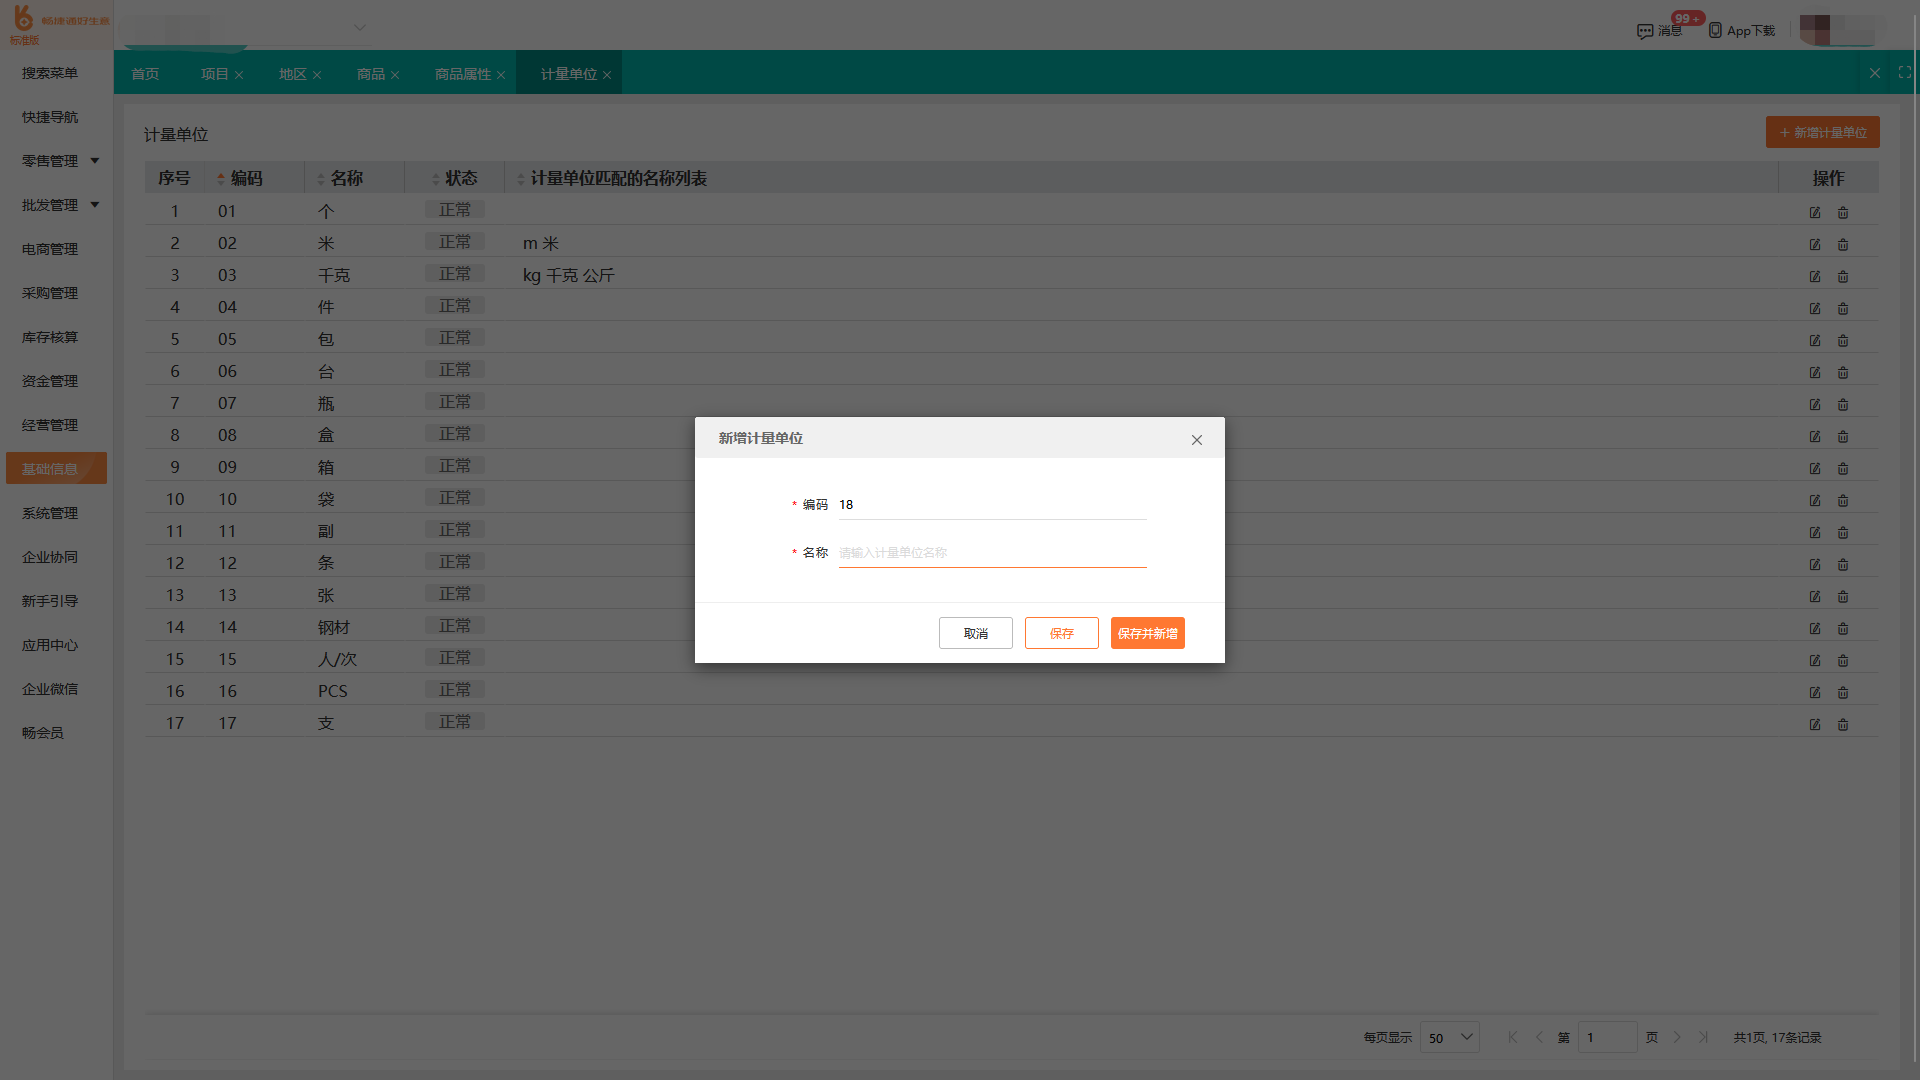The height and width of the screenshot is (1080, 1920).
Task: Click the edit icon for row 10
Action: pyautogui.click(x=1816, y=500)
